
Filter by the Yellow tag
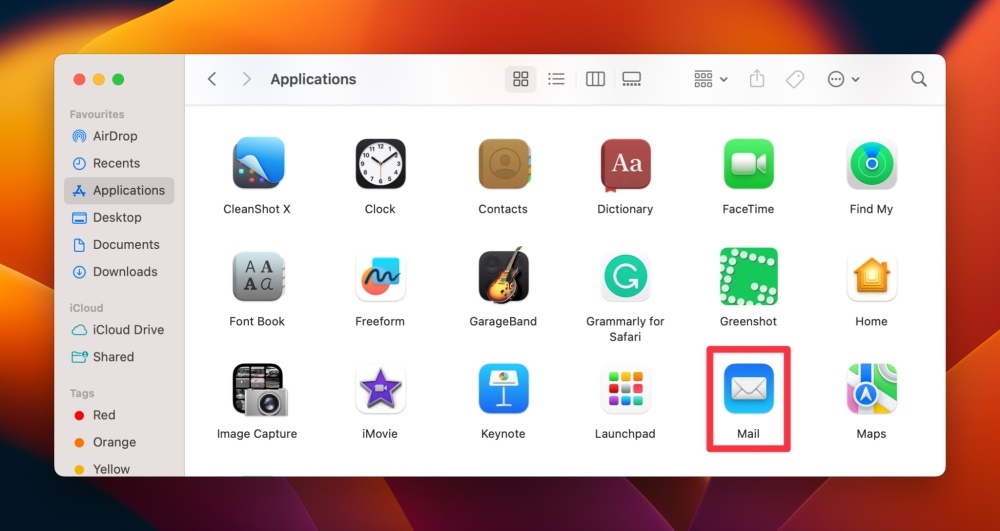pyautogui.click(x=119, y=469)
